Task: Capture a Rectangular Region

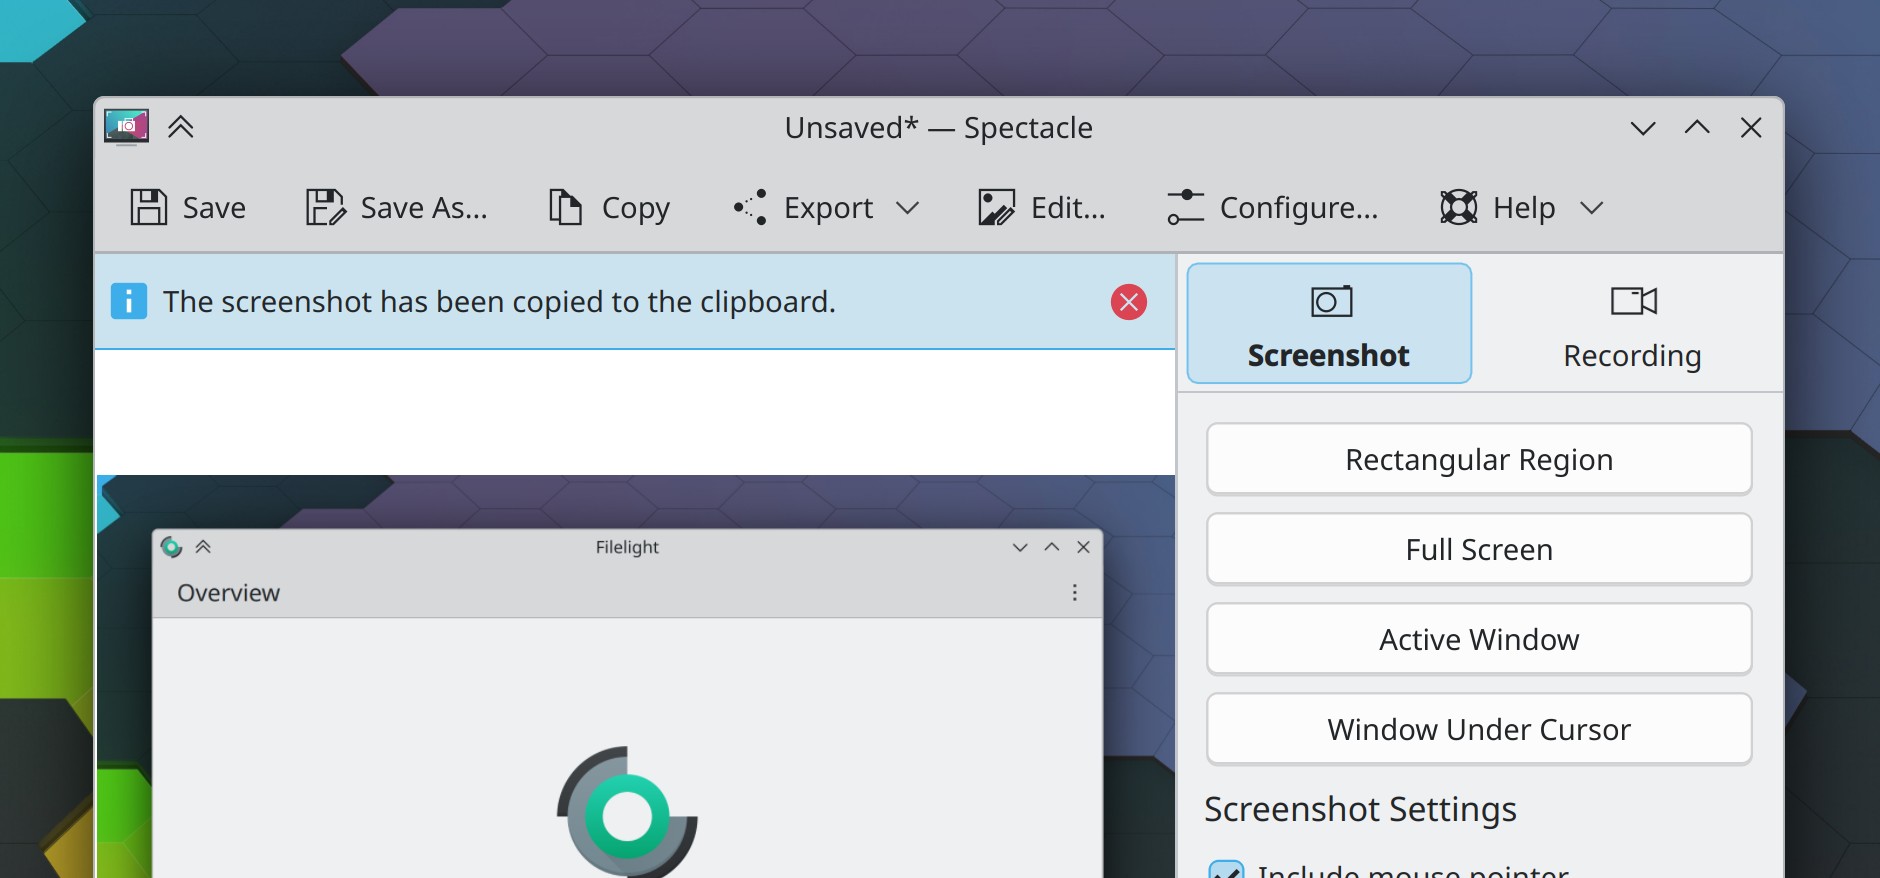Action: click(1478, 460)
